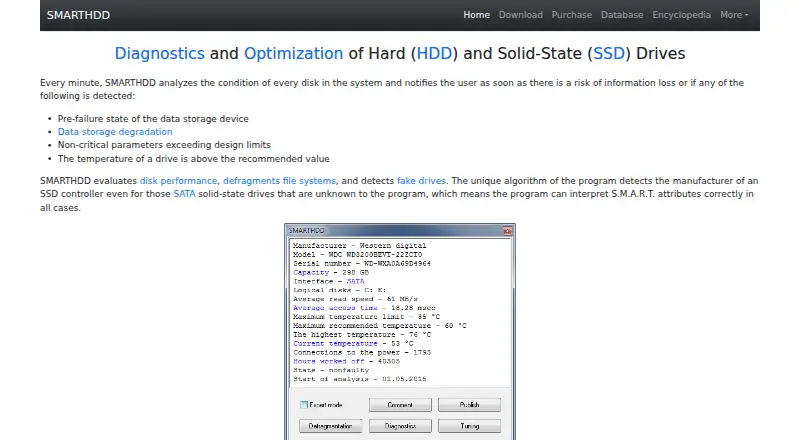Click the Tuning button
The image size is (800, 440).
[x=469, y=426]
